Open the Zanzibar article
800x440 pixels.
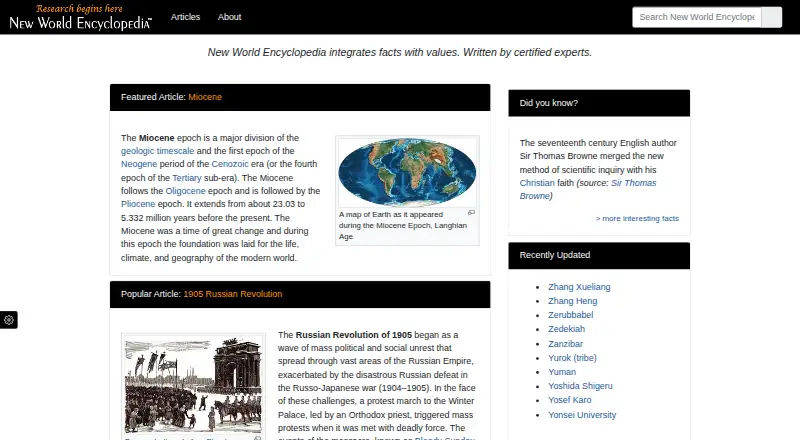[x=565, y=344]
